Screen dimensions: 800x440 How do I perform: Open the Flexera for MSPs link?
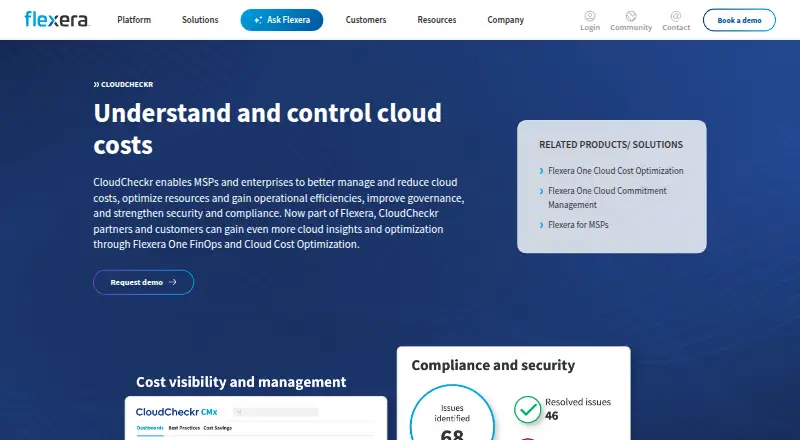point(578,225)
